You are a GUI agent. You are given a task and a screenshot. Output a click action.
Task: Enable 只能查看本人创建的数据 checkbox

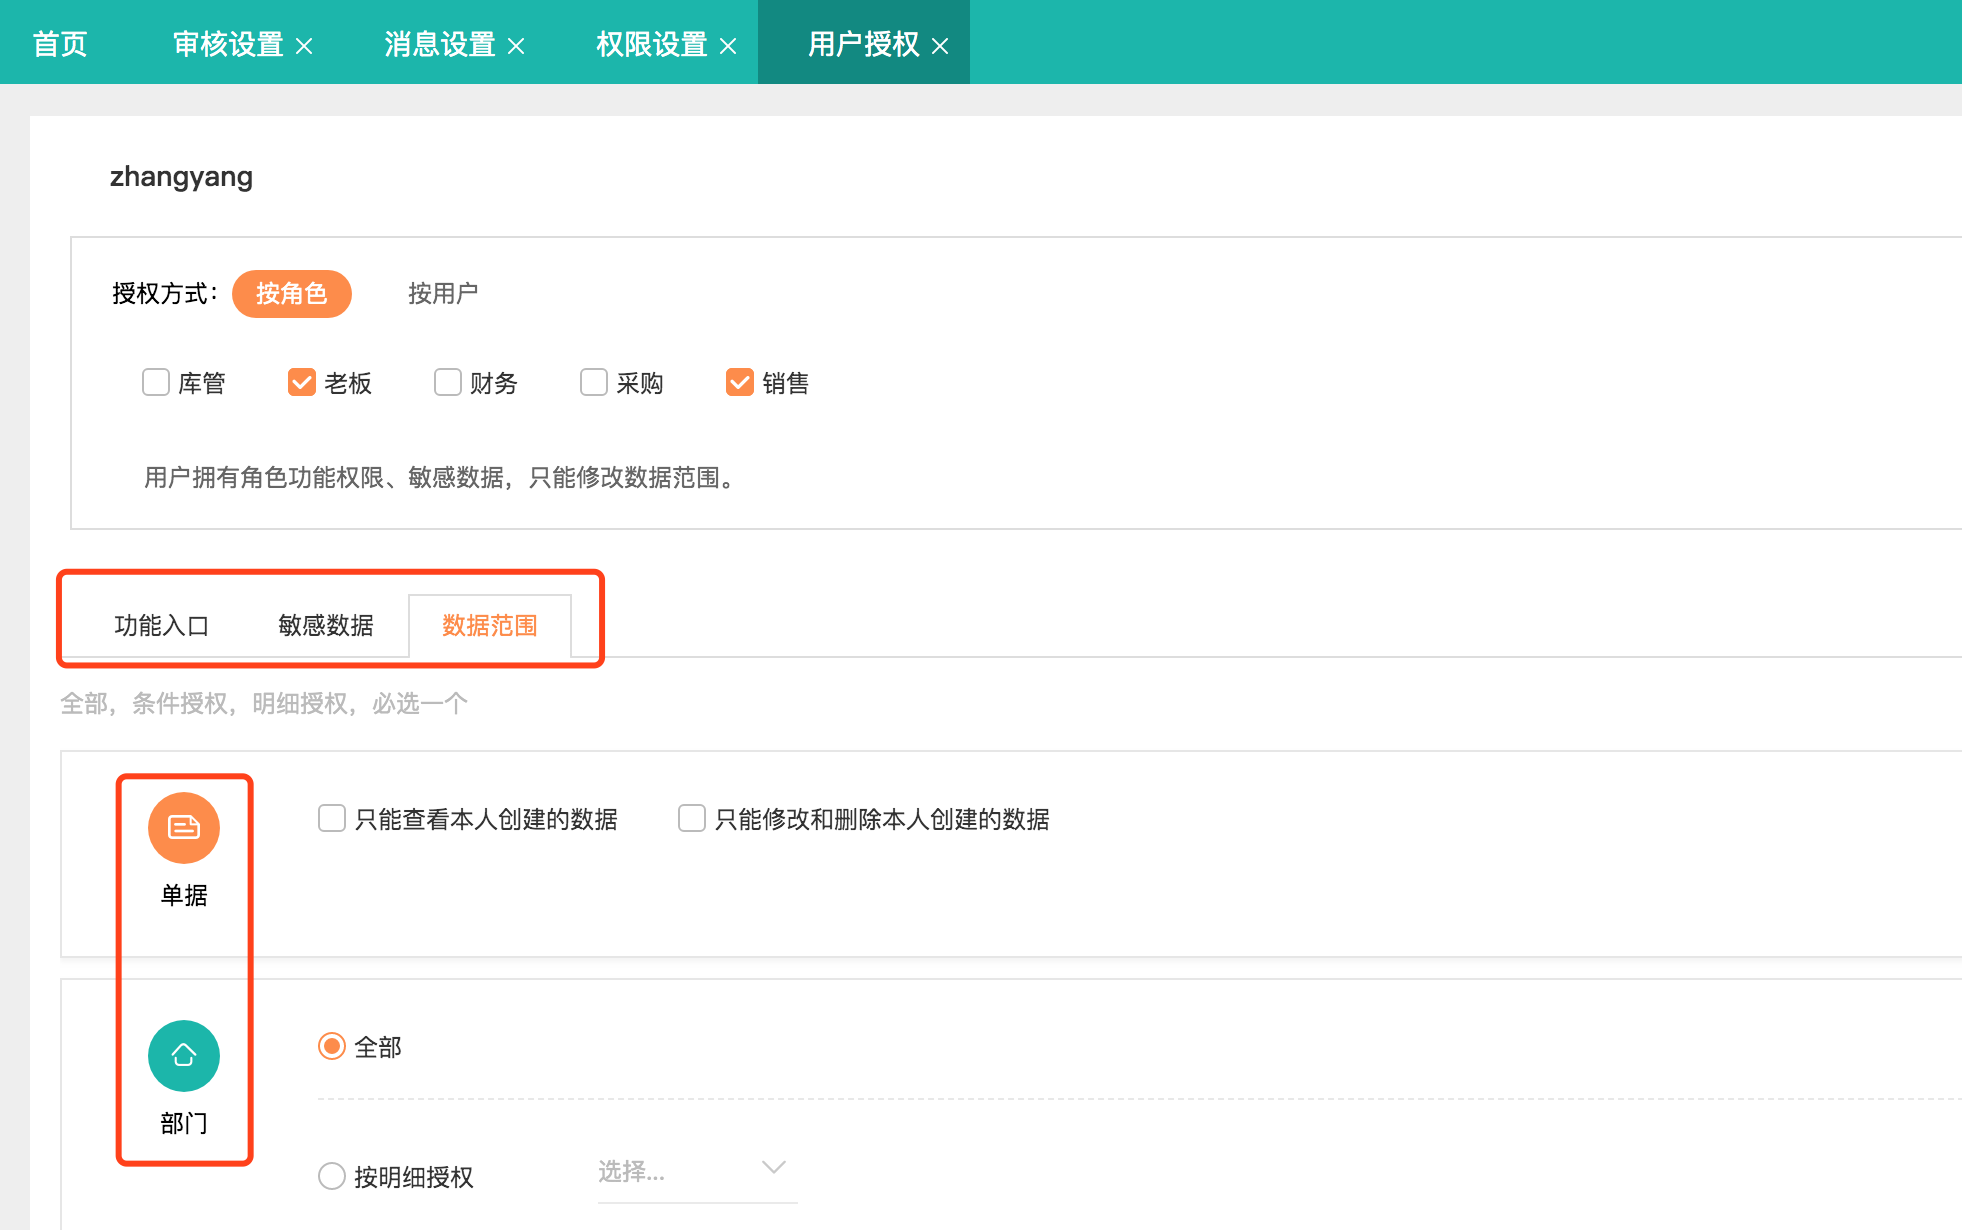[331, 818]
